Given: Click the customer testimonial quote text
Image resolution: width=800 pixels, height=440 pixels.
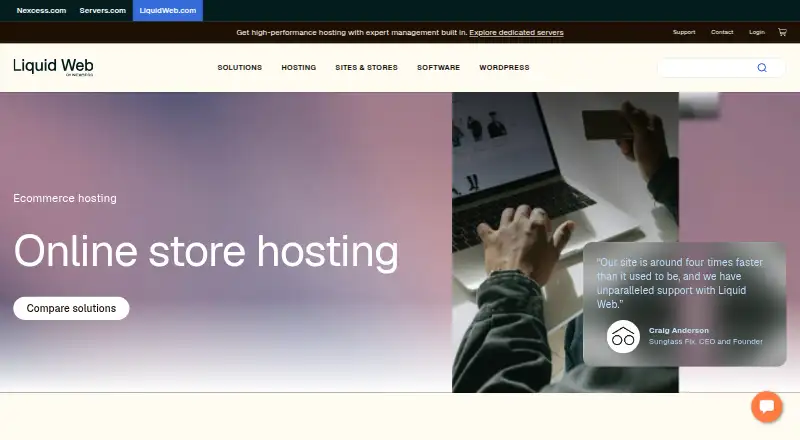Looking at the screenshot, I should pyautogui.click(x=680, y=283).
